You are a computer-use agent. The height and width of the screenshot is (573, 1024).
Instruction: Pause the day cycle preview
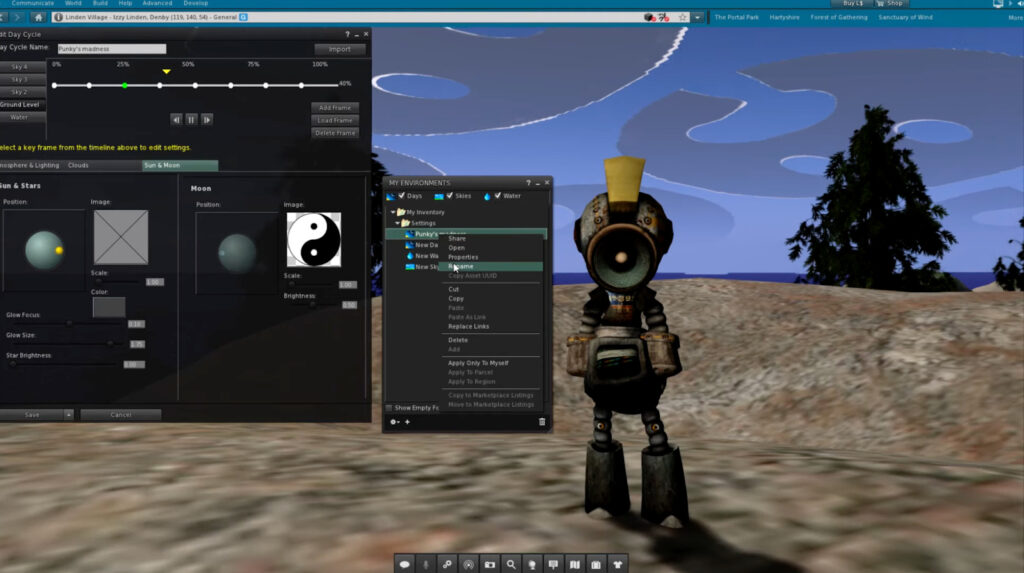click(x=191, y=120)
